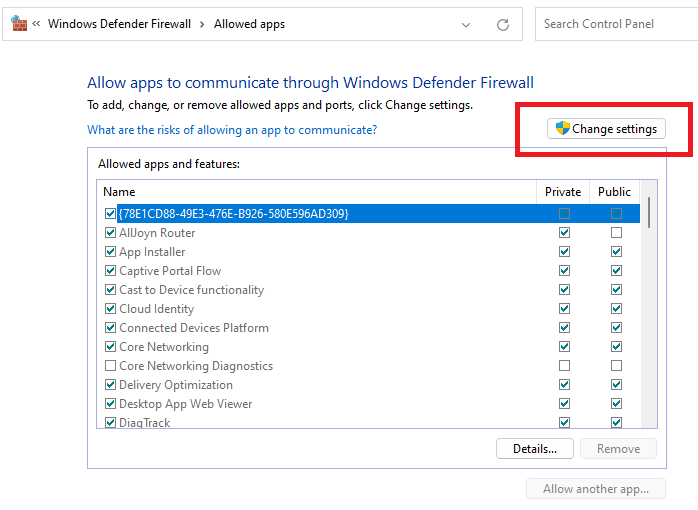Click the Remove button
Viewport: 698px width, 510px height.
(618, 449)
